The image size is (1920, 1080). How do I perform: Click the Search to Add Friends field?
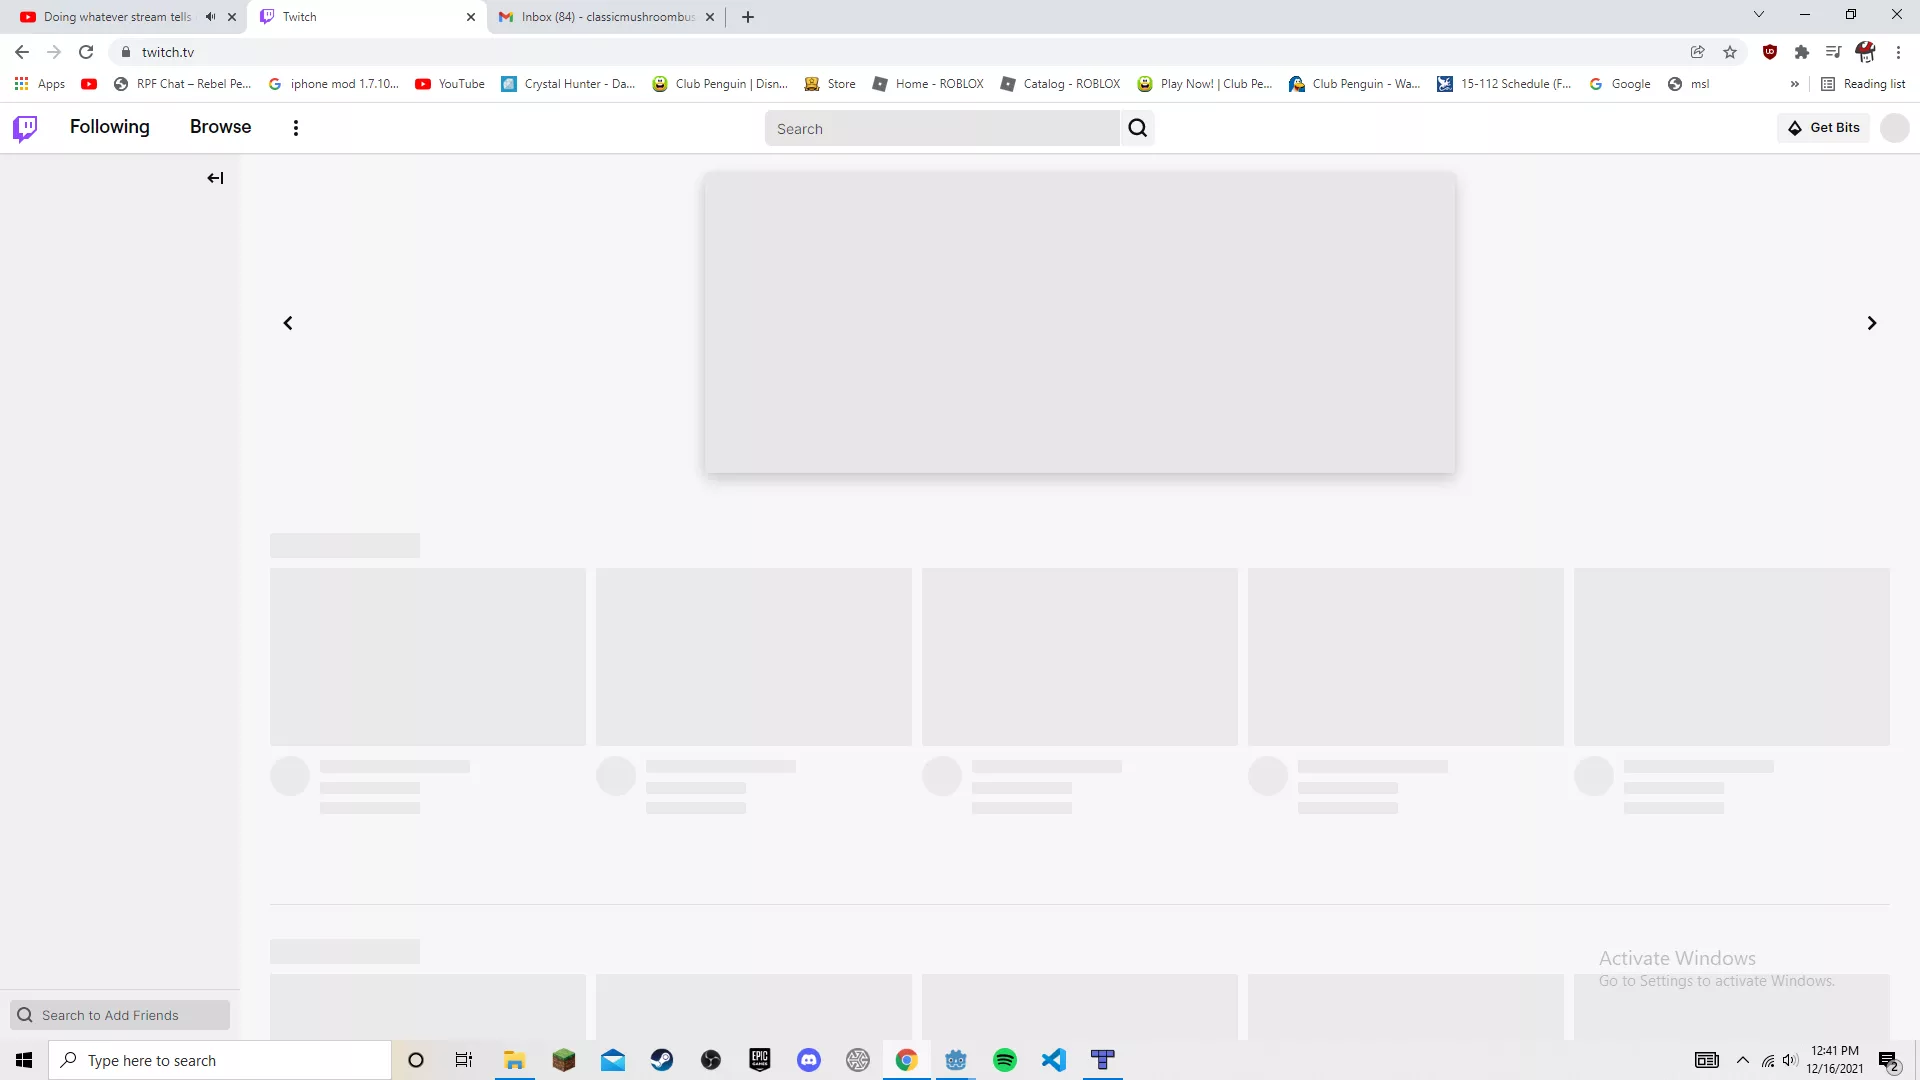[x=119, y=1014]
